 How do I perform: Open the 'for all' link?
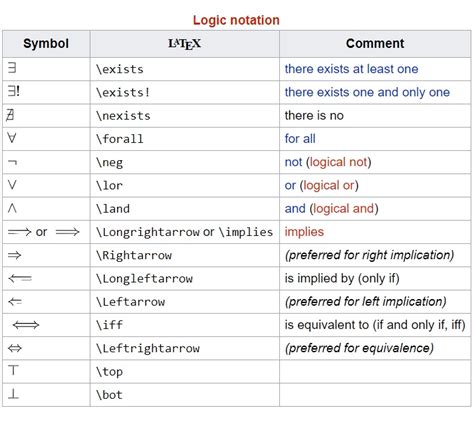click(300, 139)
